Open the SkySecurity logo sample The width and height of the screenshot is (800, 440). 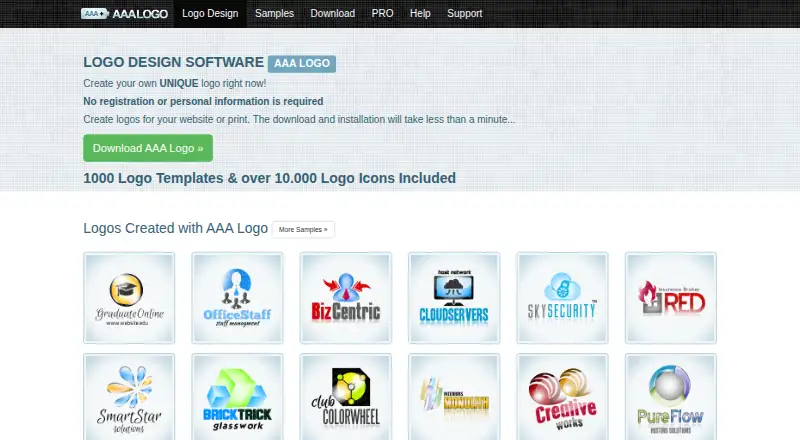coord(562,298)
